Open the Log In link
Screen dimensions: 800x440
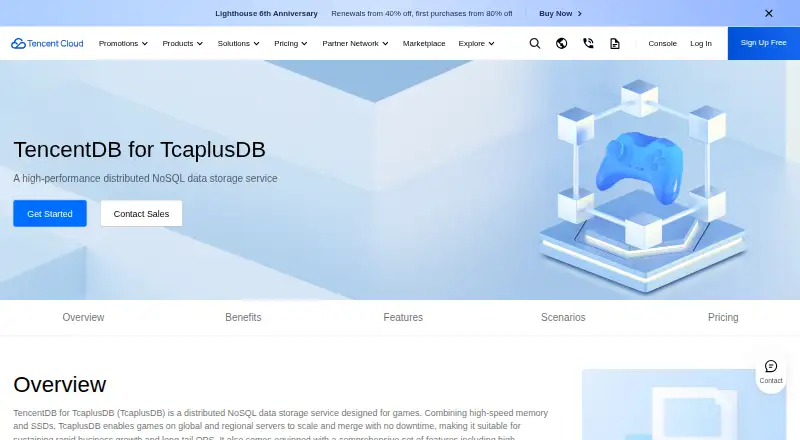701,43
